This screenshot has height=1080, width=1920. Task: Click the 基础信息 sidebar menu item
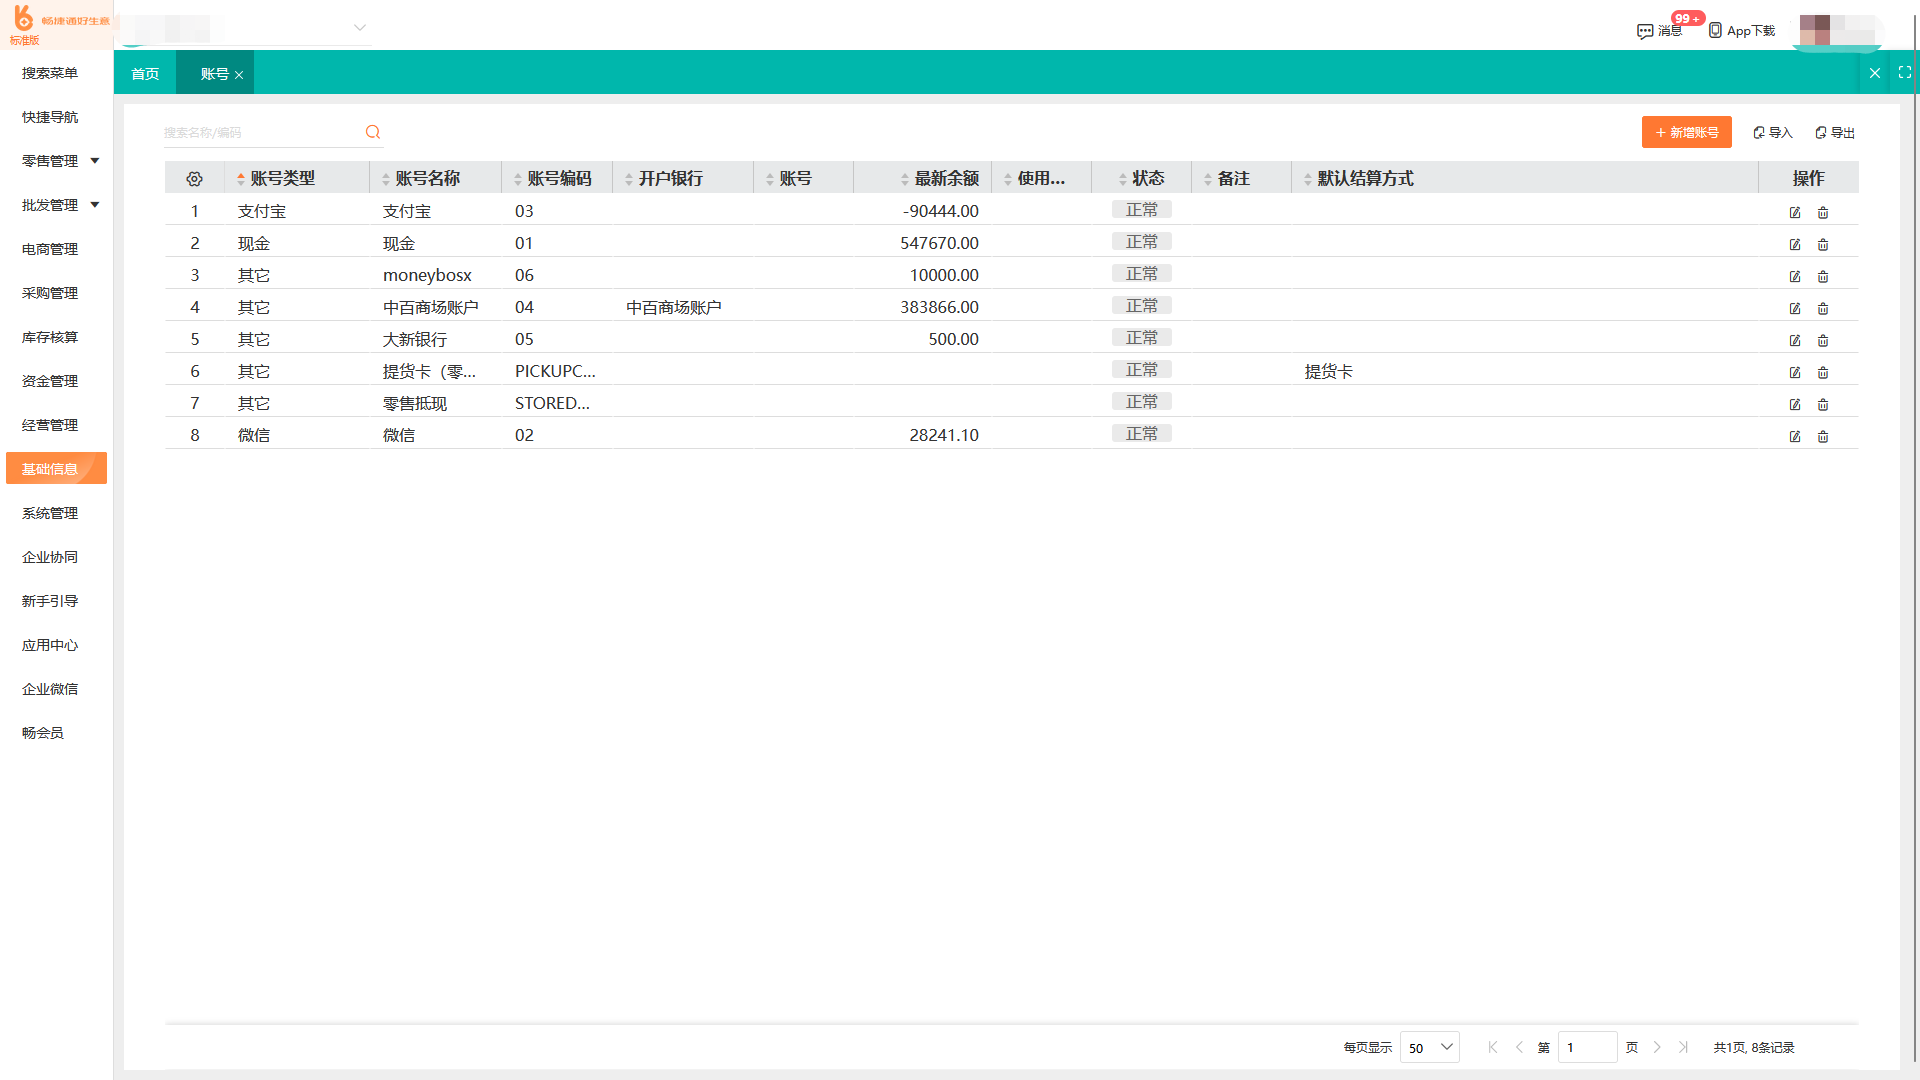click(x=54, y=467)
